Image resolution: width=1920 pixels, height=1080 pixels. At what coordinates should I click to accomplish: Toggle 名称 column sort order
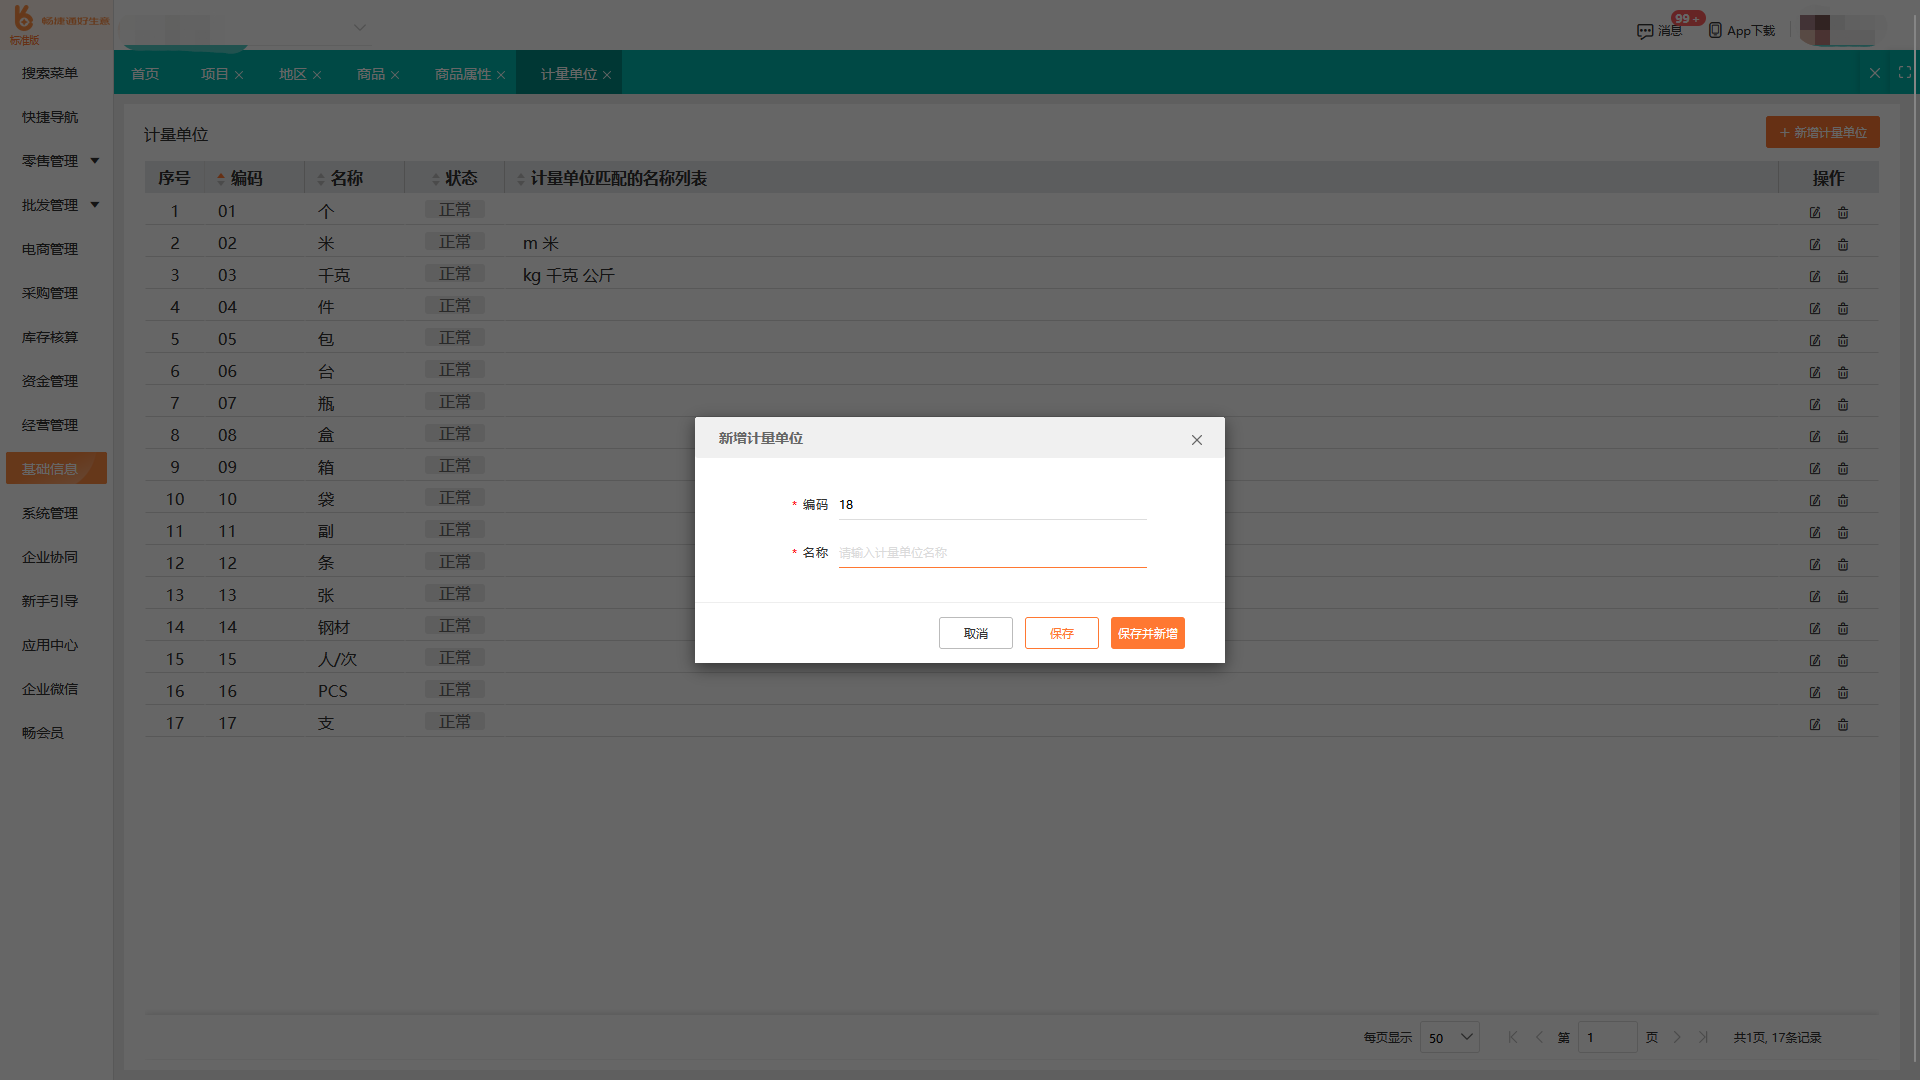pos(318,178)
